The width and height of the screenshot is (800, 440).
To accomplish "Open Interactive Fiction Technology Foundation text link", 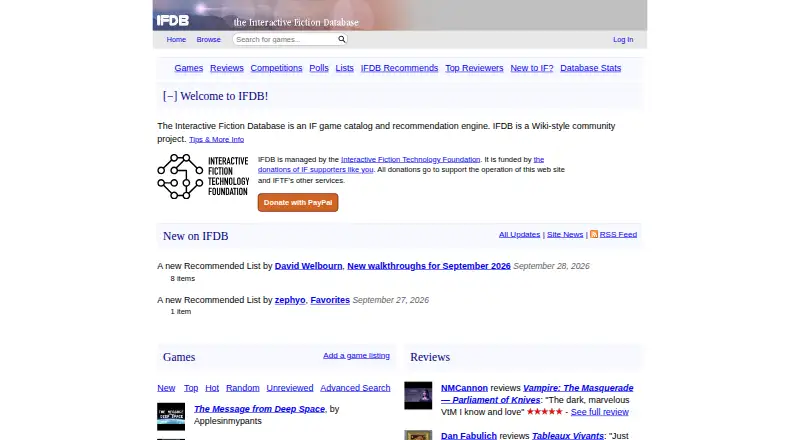I will pos(410,159).
